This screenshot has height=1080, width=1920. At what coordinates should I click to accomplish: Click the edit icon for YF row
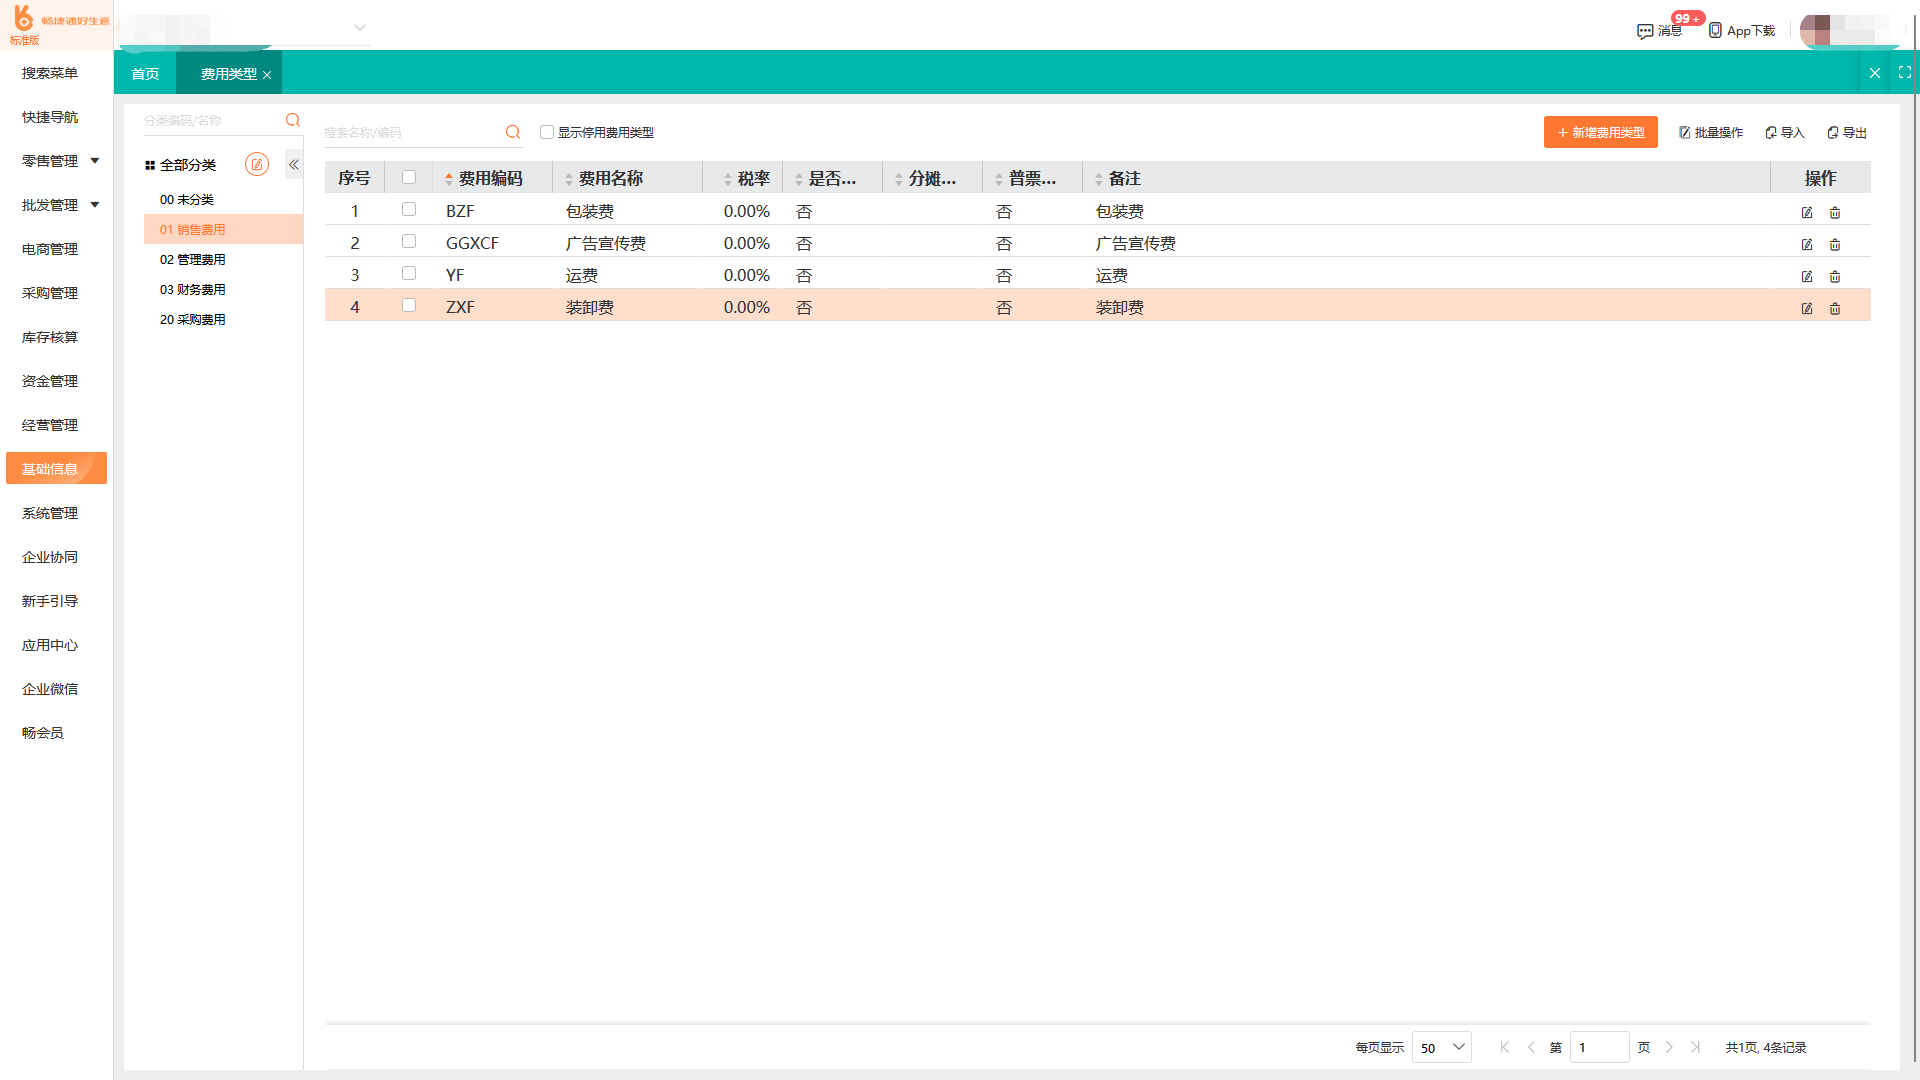(1807, 276)
